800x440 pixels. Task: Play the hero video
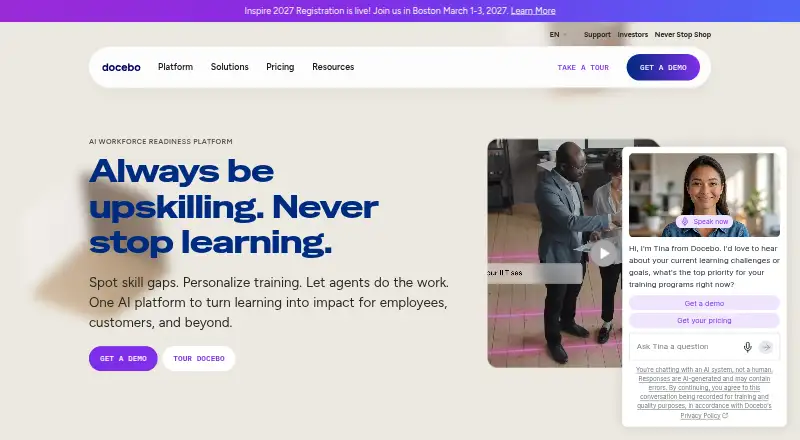604,253
